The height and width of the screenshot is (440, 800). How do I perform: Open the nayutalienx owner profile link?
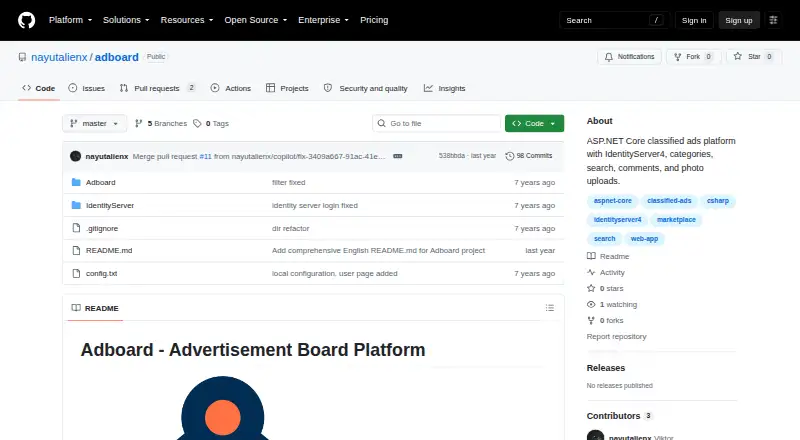pos(59,57)
